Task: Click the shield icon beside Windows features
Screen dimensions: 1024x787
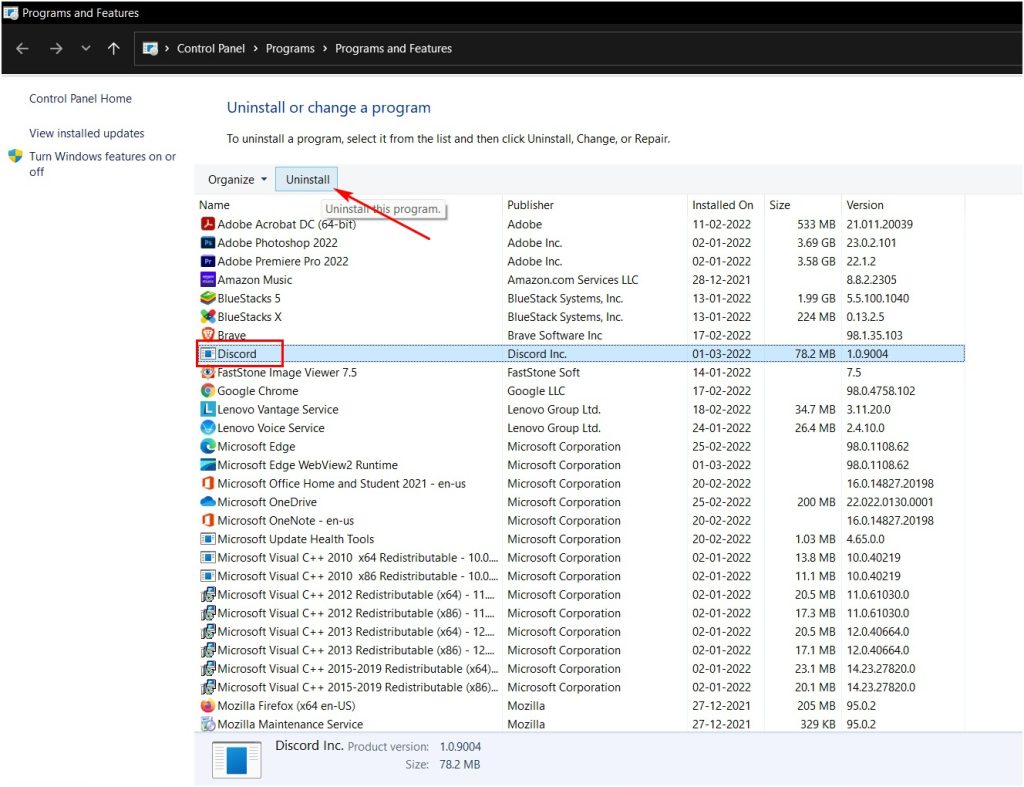Action: (16, 156)
